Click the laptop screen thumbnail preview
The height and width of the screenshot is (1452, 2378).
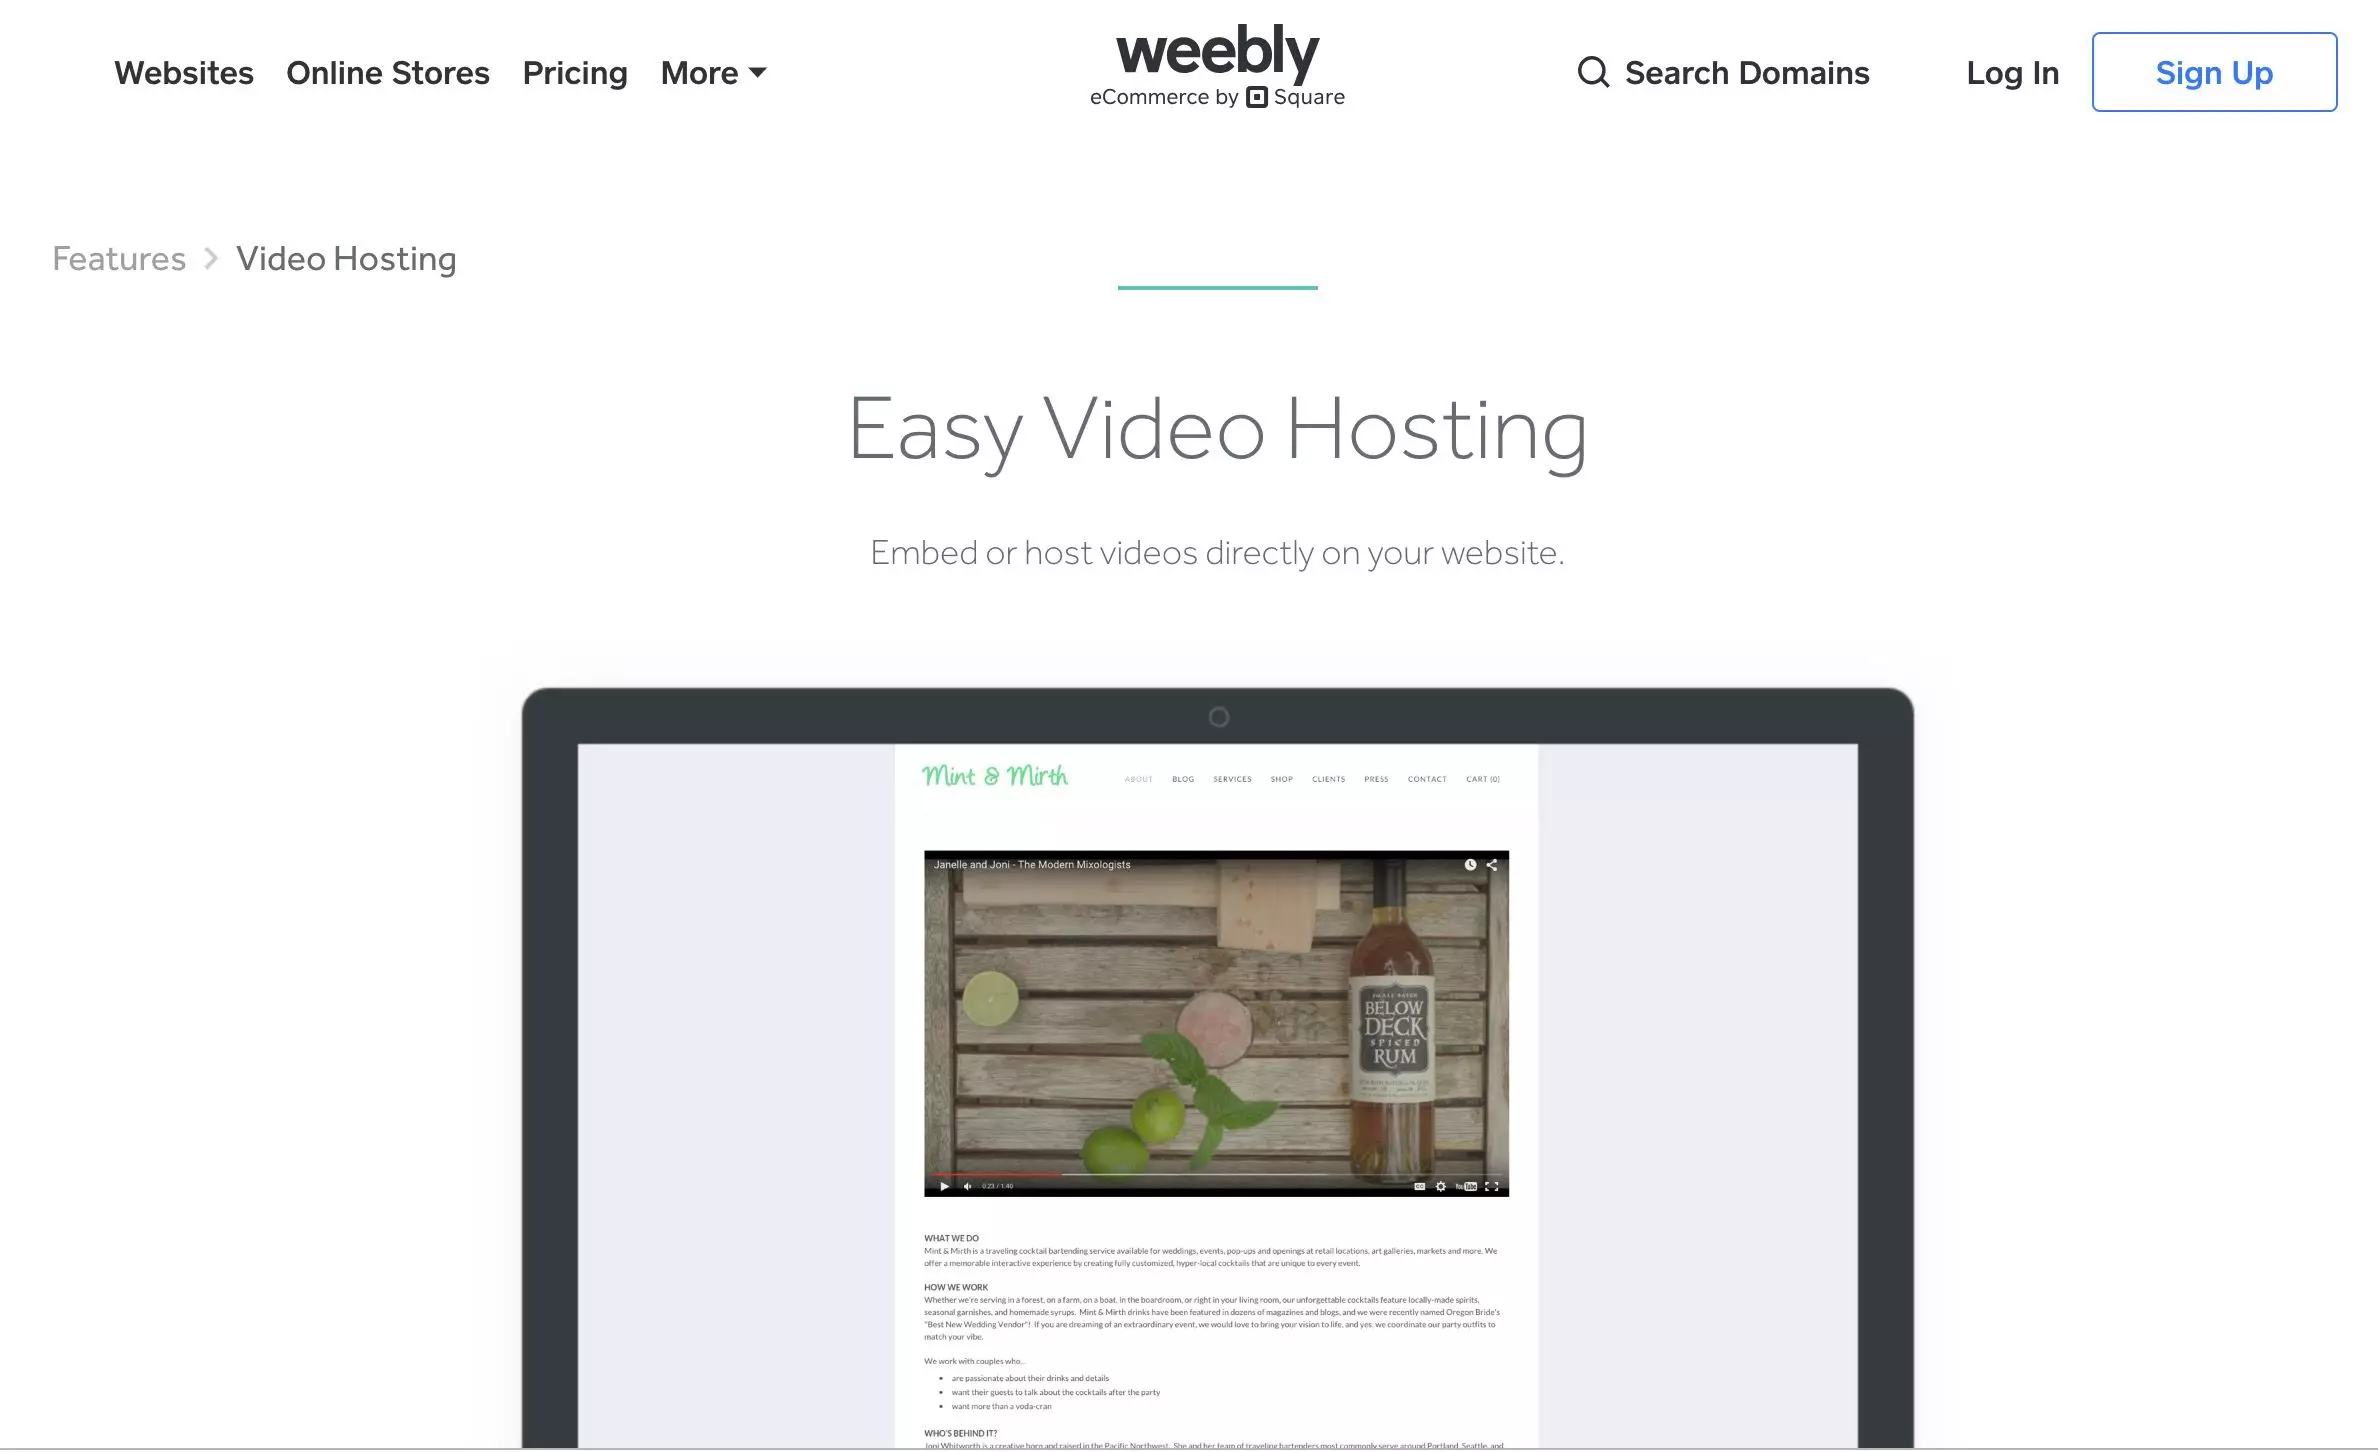tap(1216, 1094)
